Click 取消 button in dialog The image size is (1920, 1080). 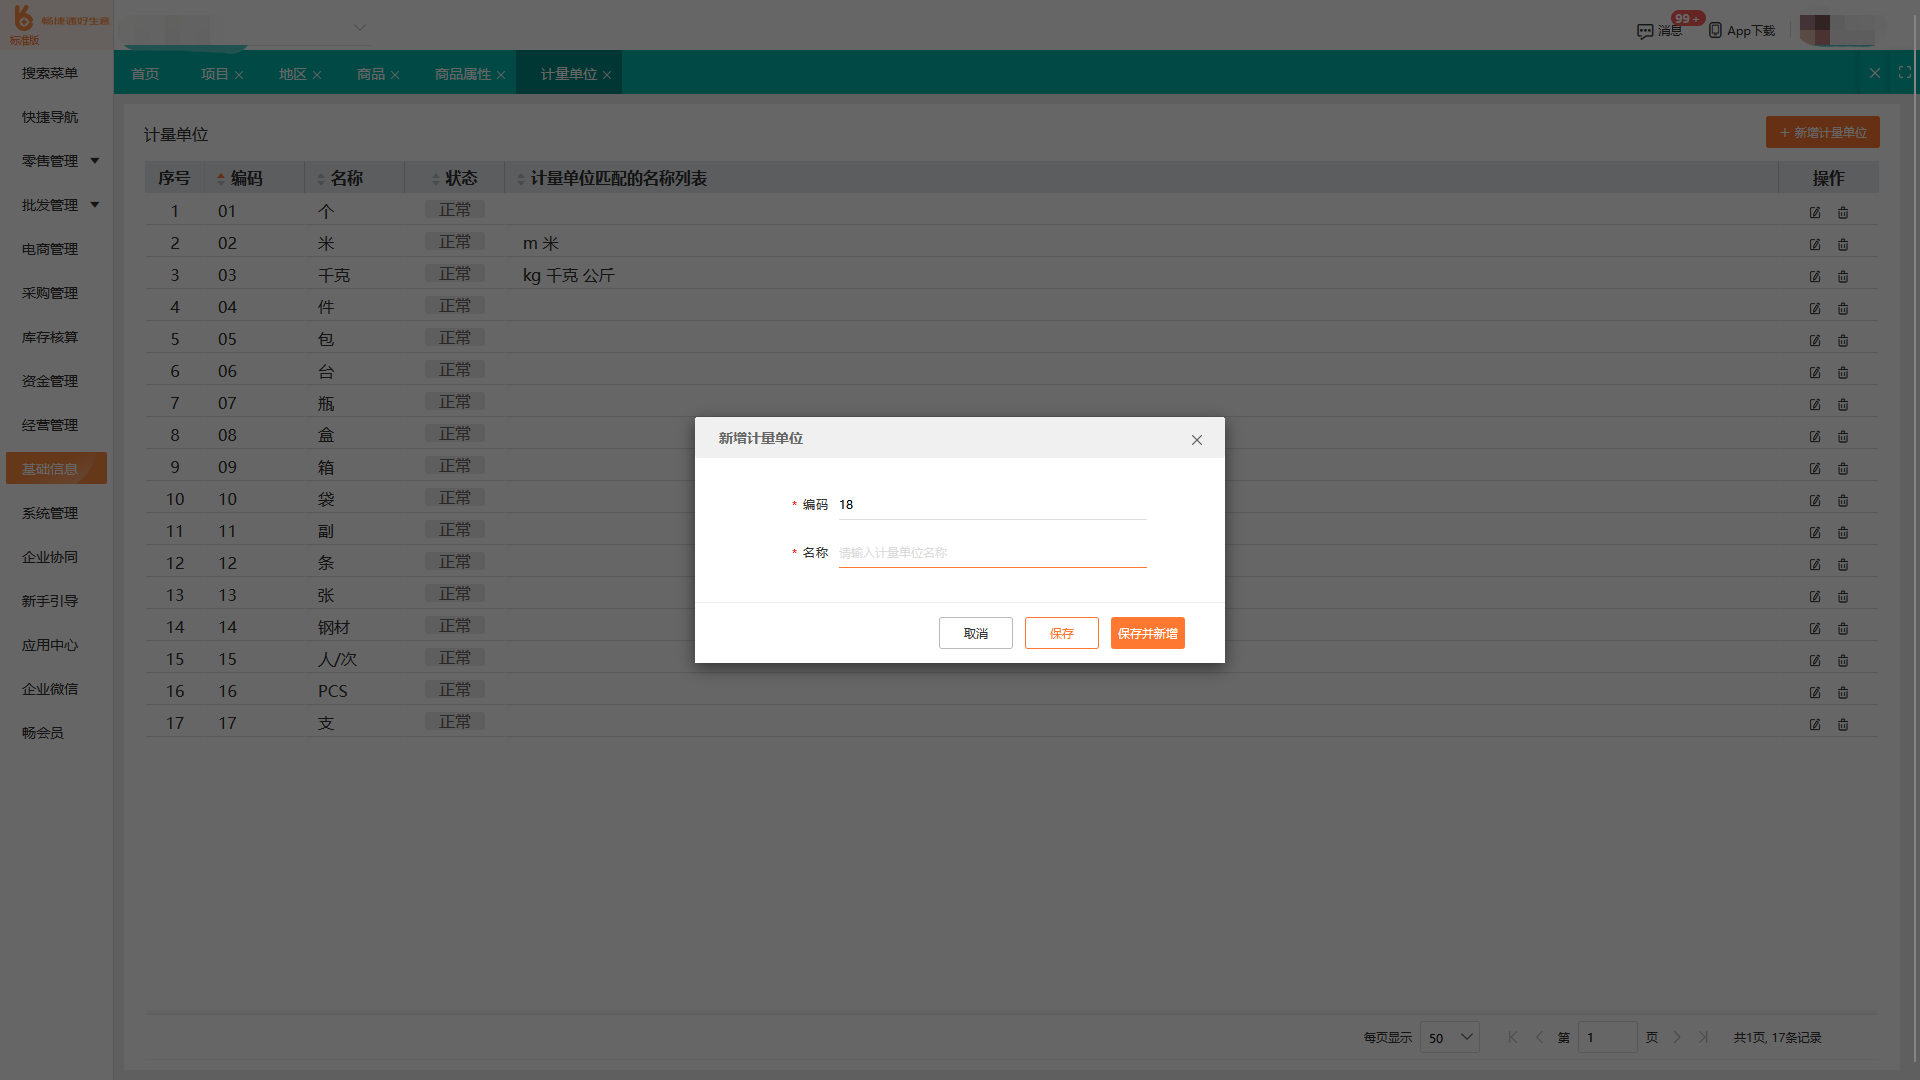(x=976, y=633)
